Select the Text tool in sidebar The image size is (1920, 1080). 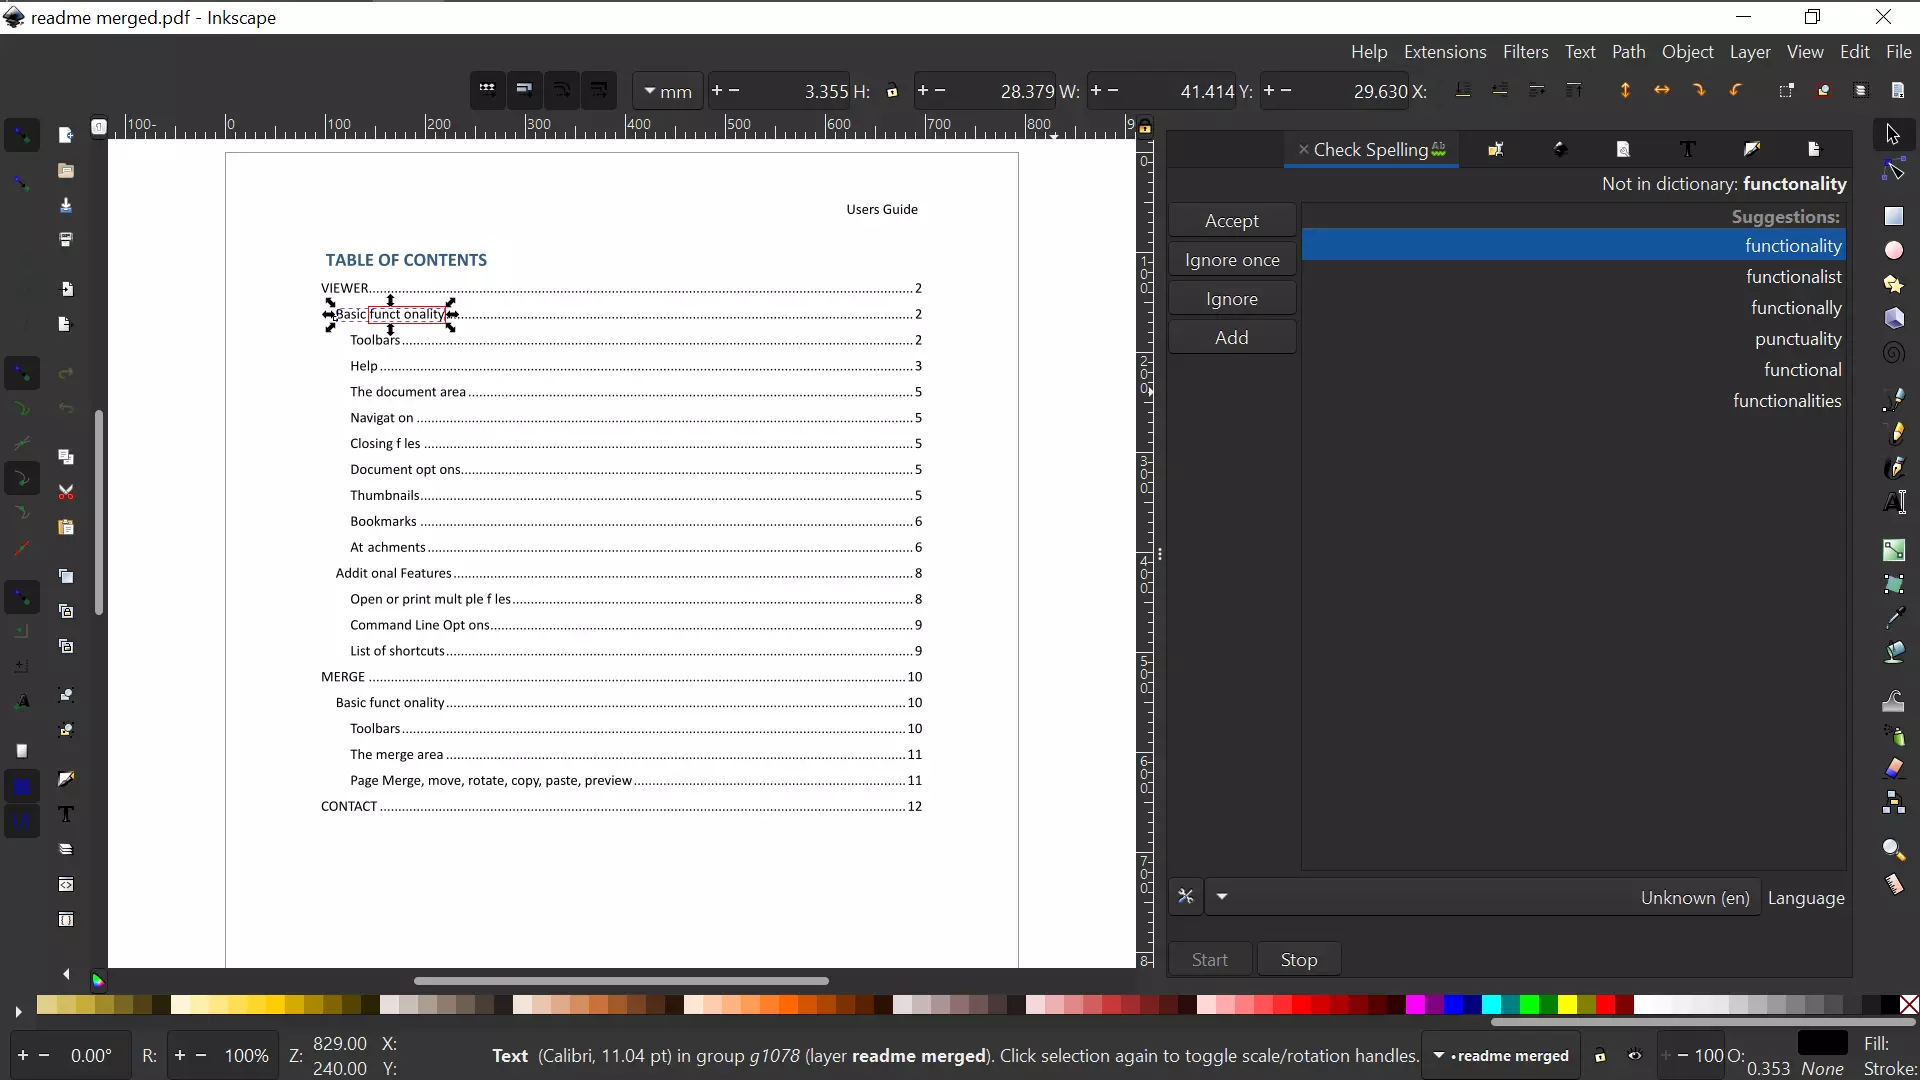(x=65, y=815)
